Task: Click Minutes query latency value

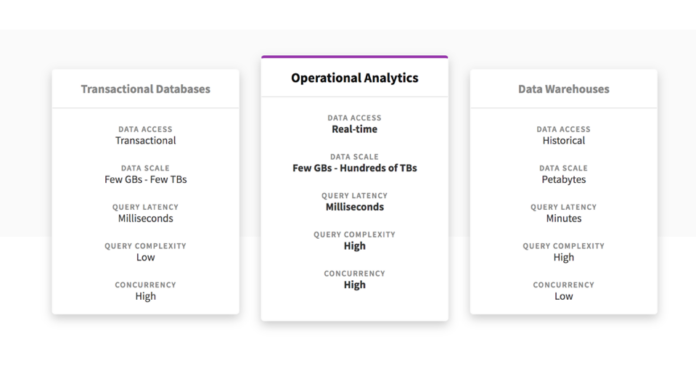Action: click(563, 218)
